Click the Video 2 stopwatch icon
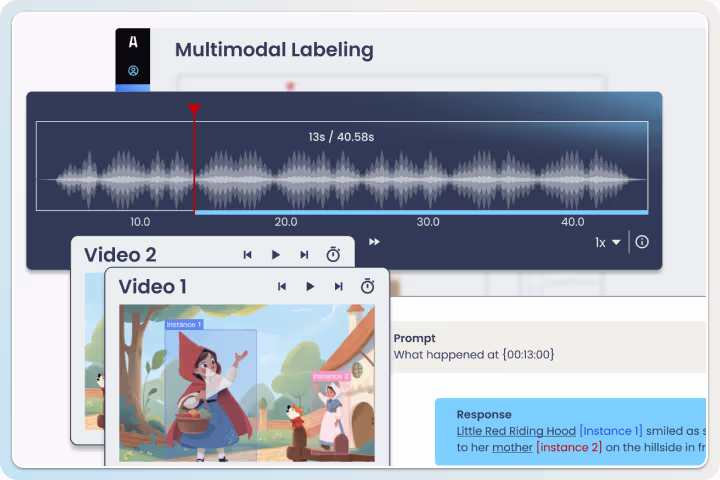This screenshot has width=720, height=480. tap(333, 255)
